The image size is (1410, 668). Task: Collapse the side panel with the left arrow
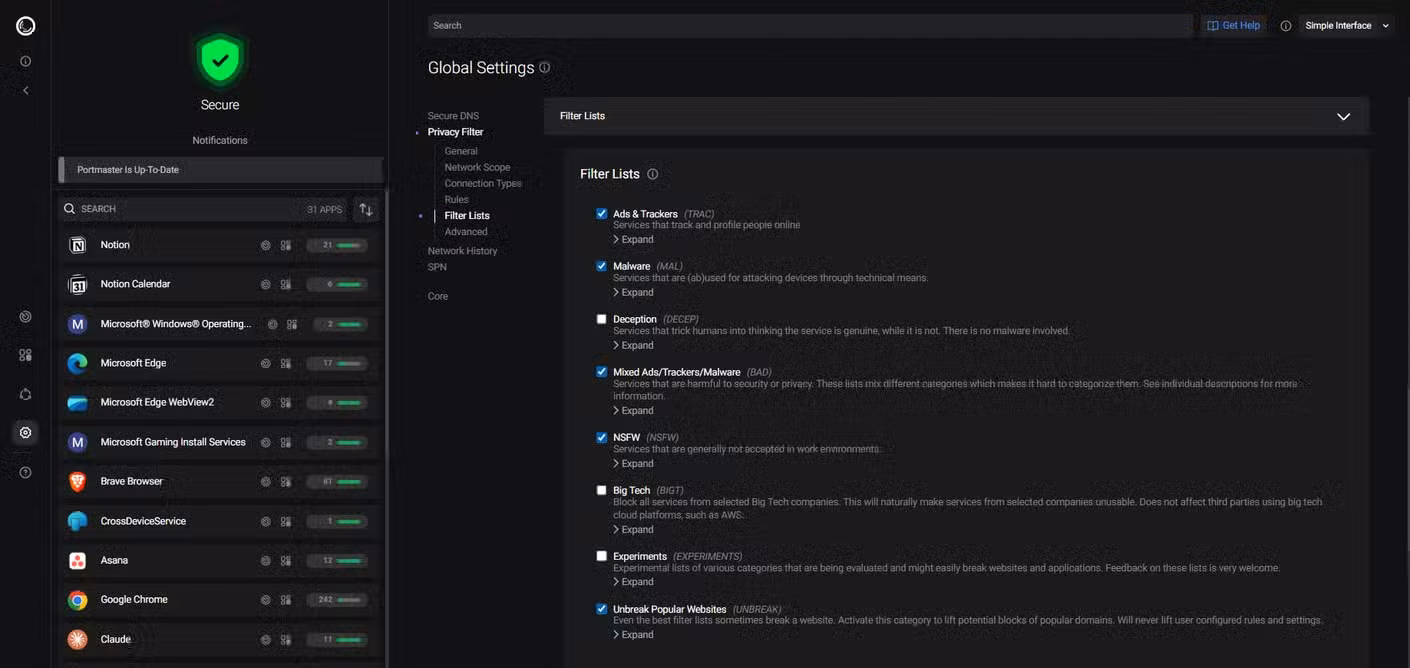(x=26, y=91)
